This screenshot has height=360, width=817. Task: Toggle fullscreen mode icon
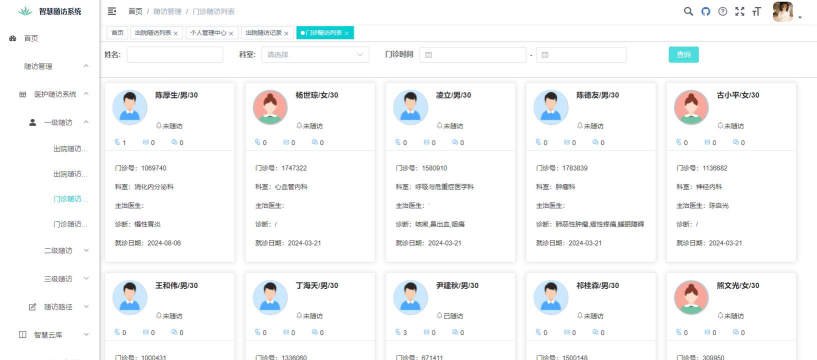pos(739,11)
